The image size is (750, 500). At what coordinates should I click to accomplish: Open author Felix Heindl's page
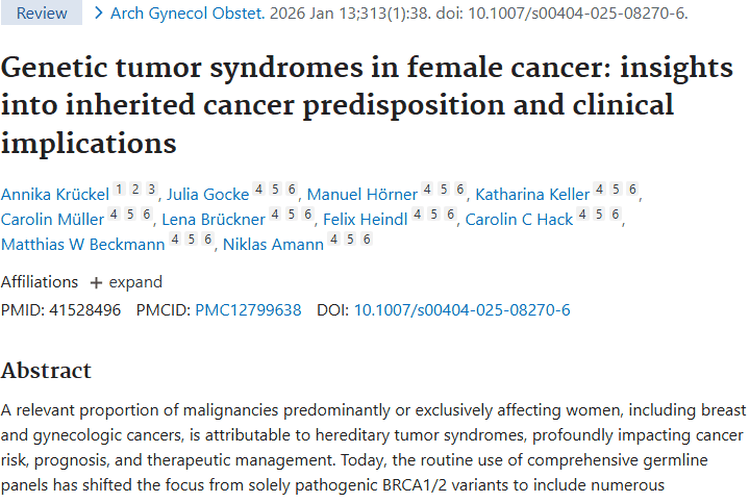click(x=365, y=219)
